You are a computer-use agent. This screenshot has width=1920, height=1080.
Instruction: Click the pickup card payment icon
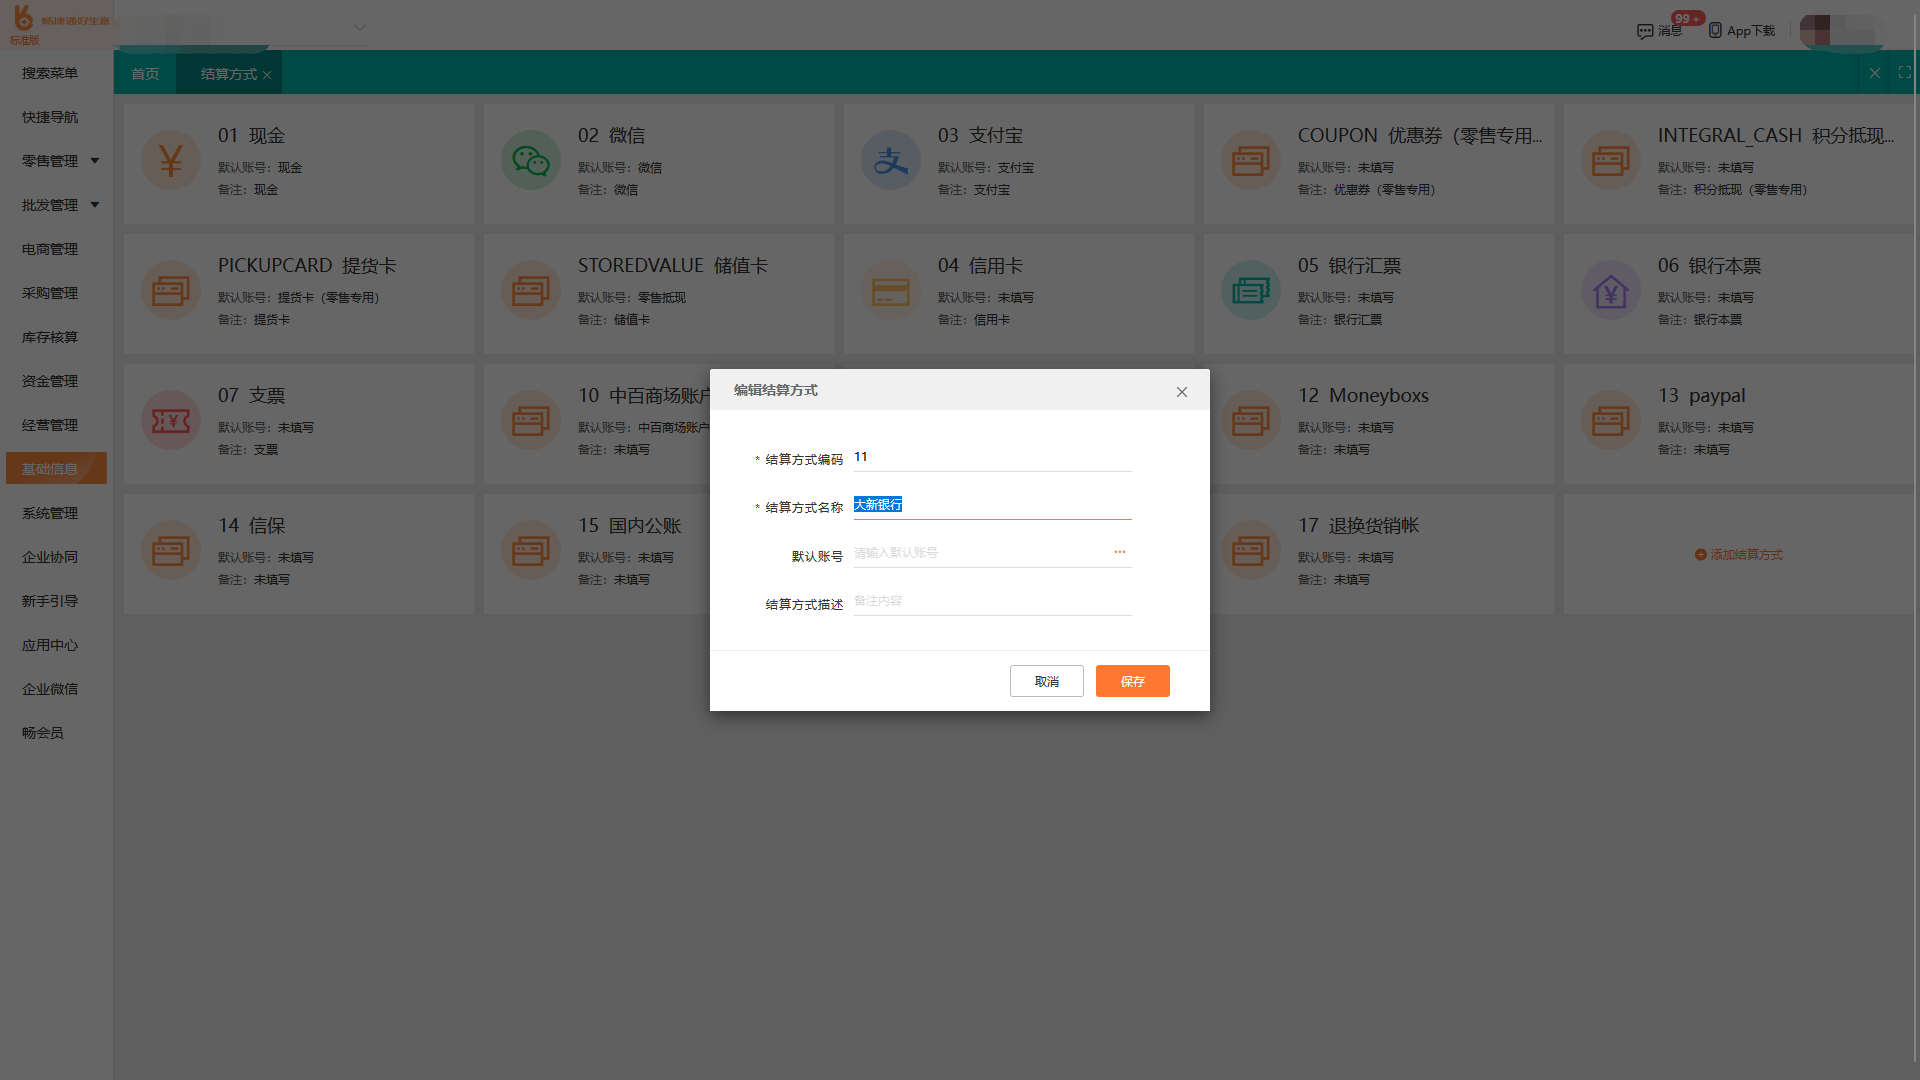pyautogui.click(x=171, y=290)
